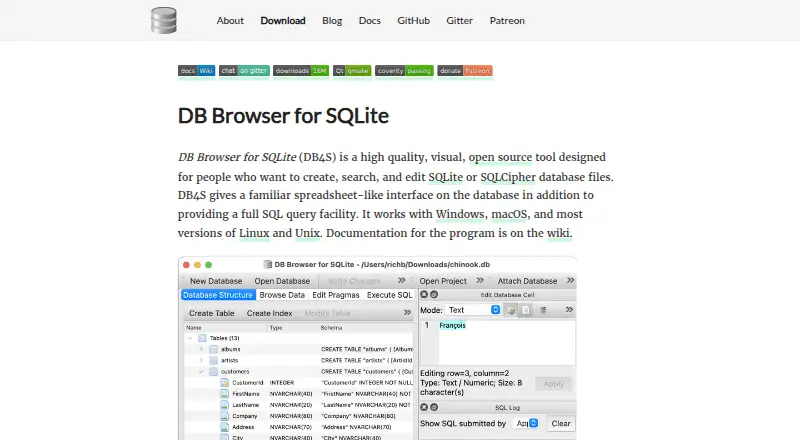Click the database icon in window title
The image size is (800, 440).
tap(267, 264)
